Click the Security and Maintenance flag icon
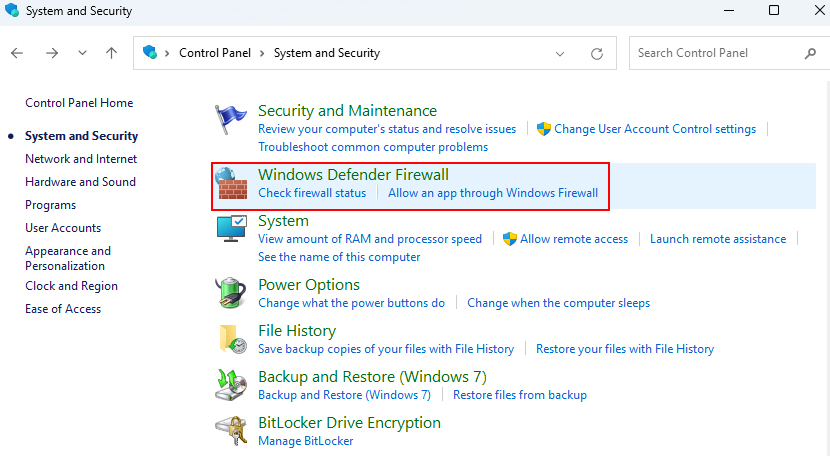This screenshot has width=830, height=456. click(231, 119)
